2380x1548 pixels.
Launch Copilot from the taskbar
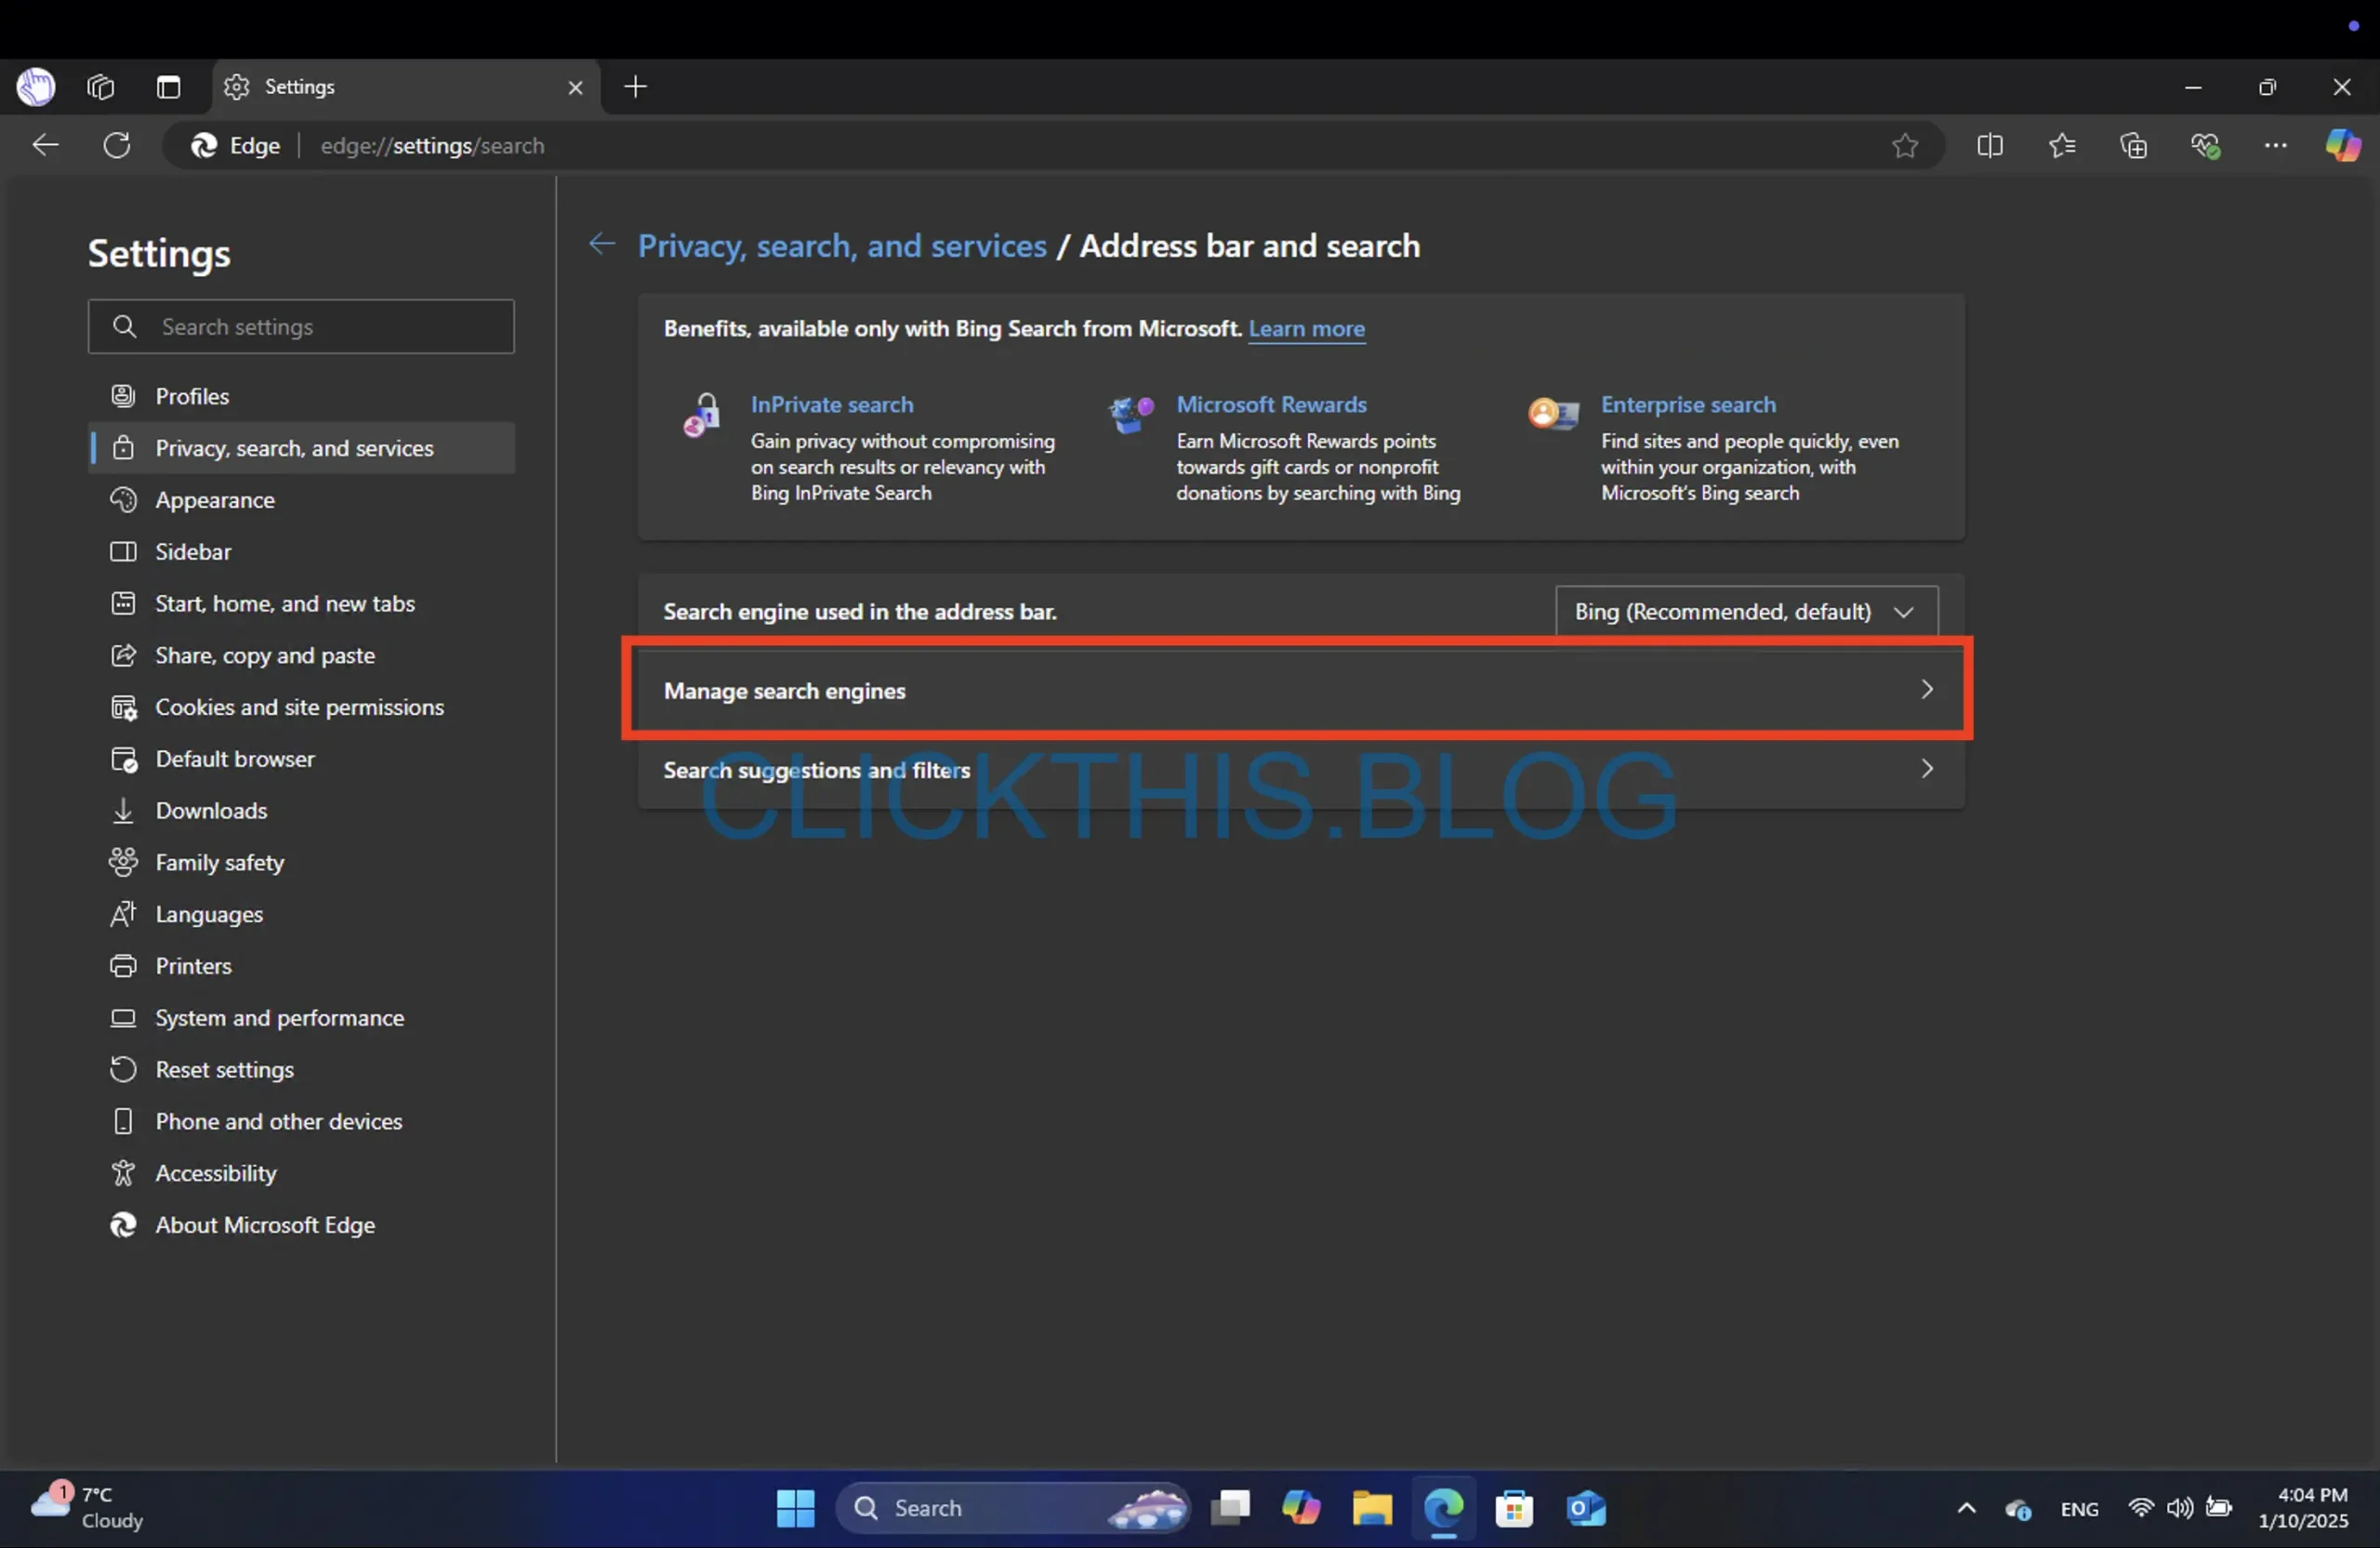pyautogui.click(x=1301, y=1508)
